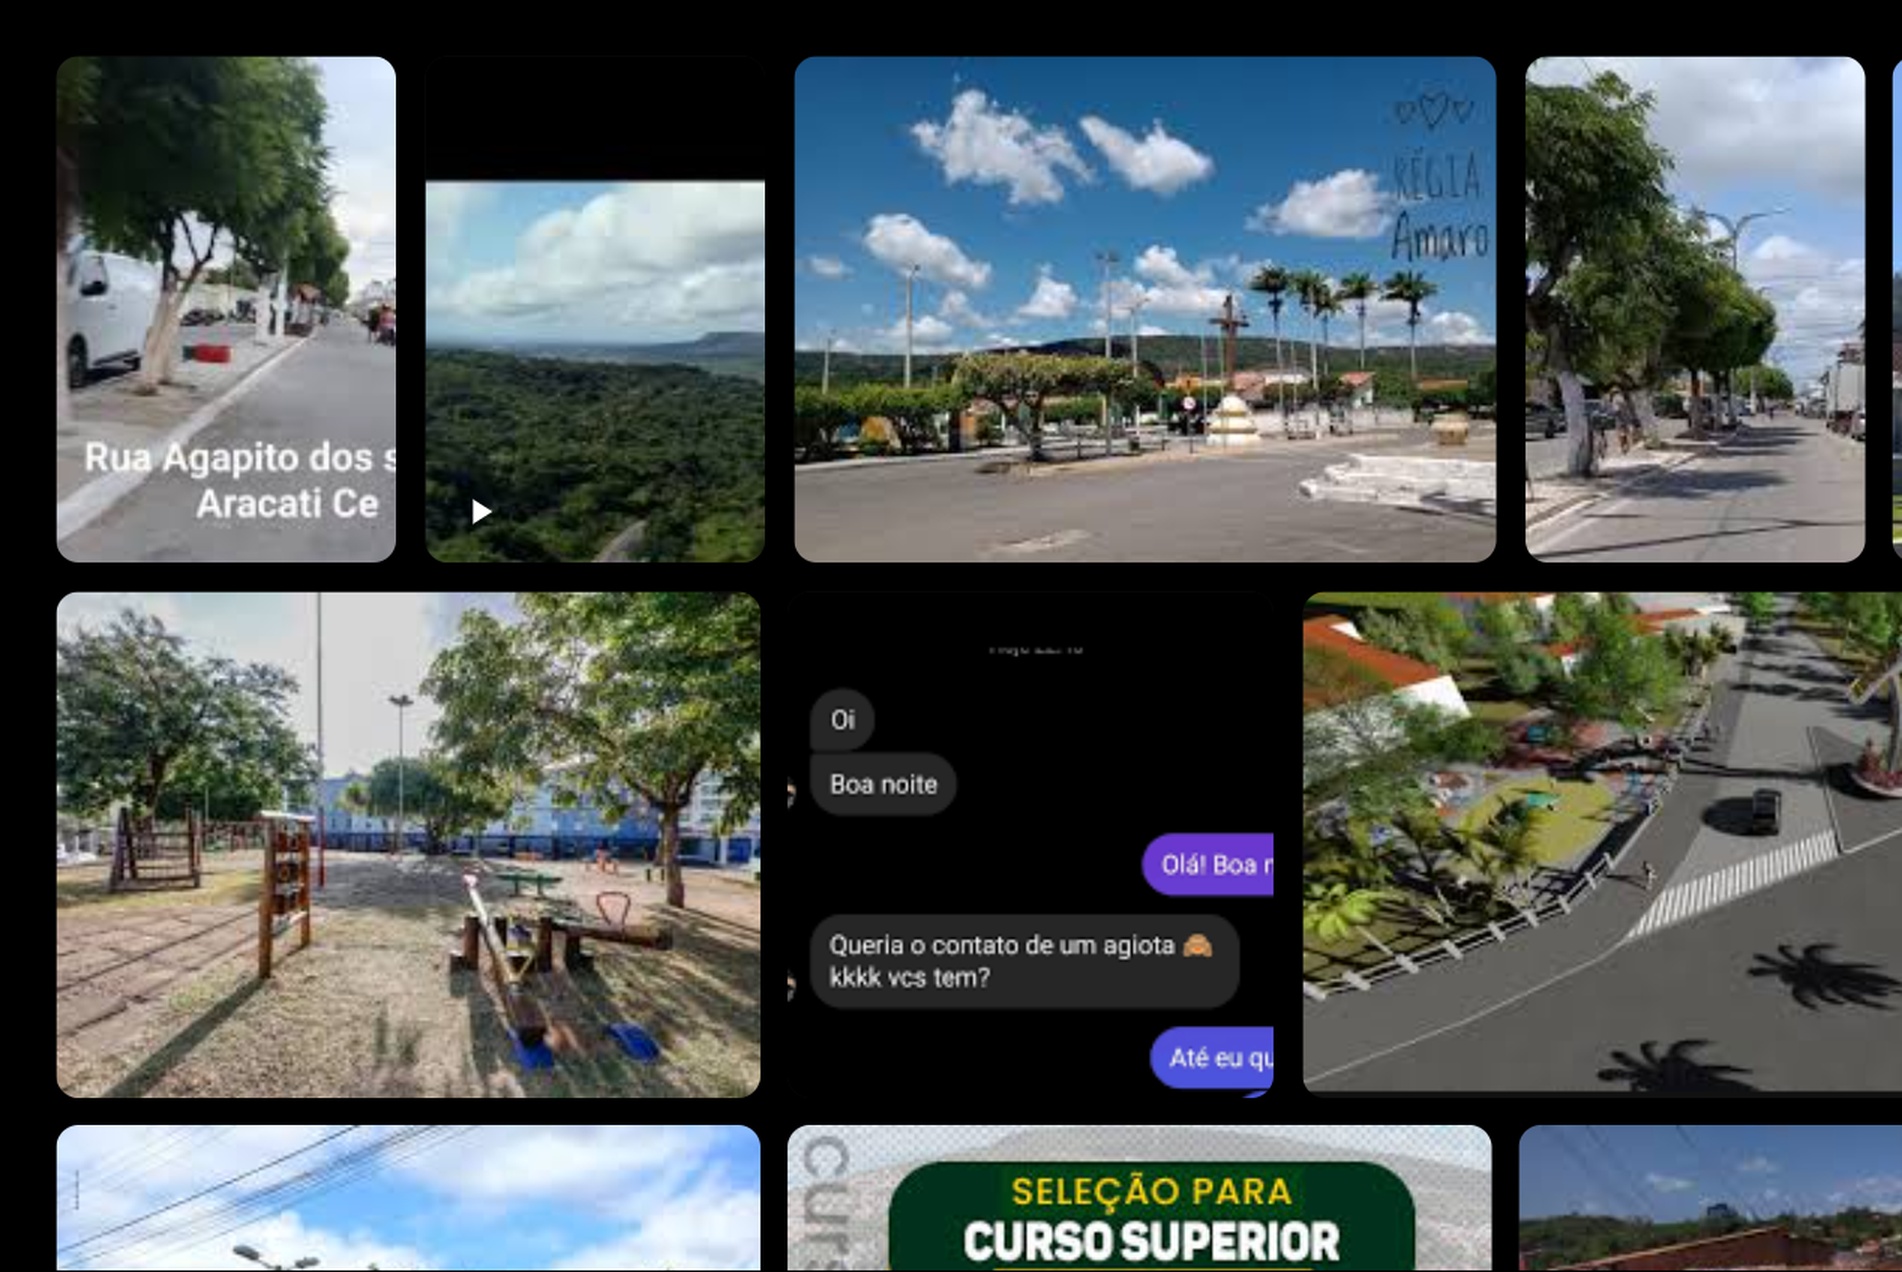
Task: Play the forest hillside video
Action: pos(481,511)
